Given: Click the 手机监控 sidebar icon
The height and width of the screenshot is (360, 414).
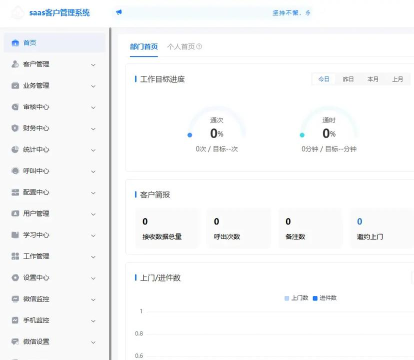Looking at the screenshot, I should pyautogui.click(x=15, y=320).
